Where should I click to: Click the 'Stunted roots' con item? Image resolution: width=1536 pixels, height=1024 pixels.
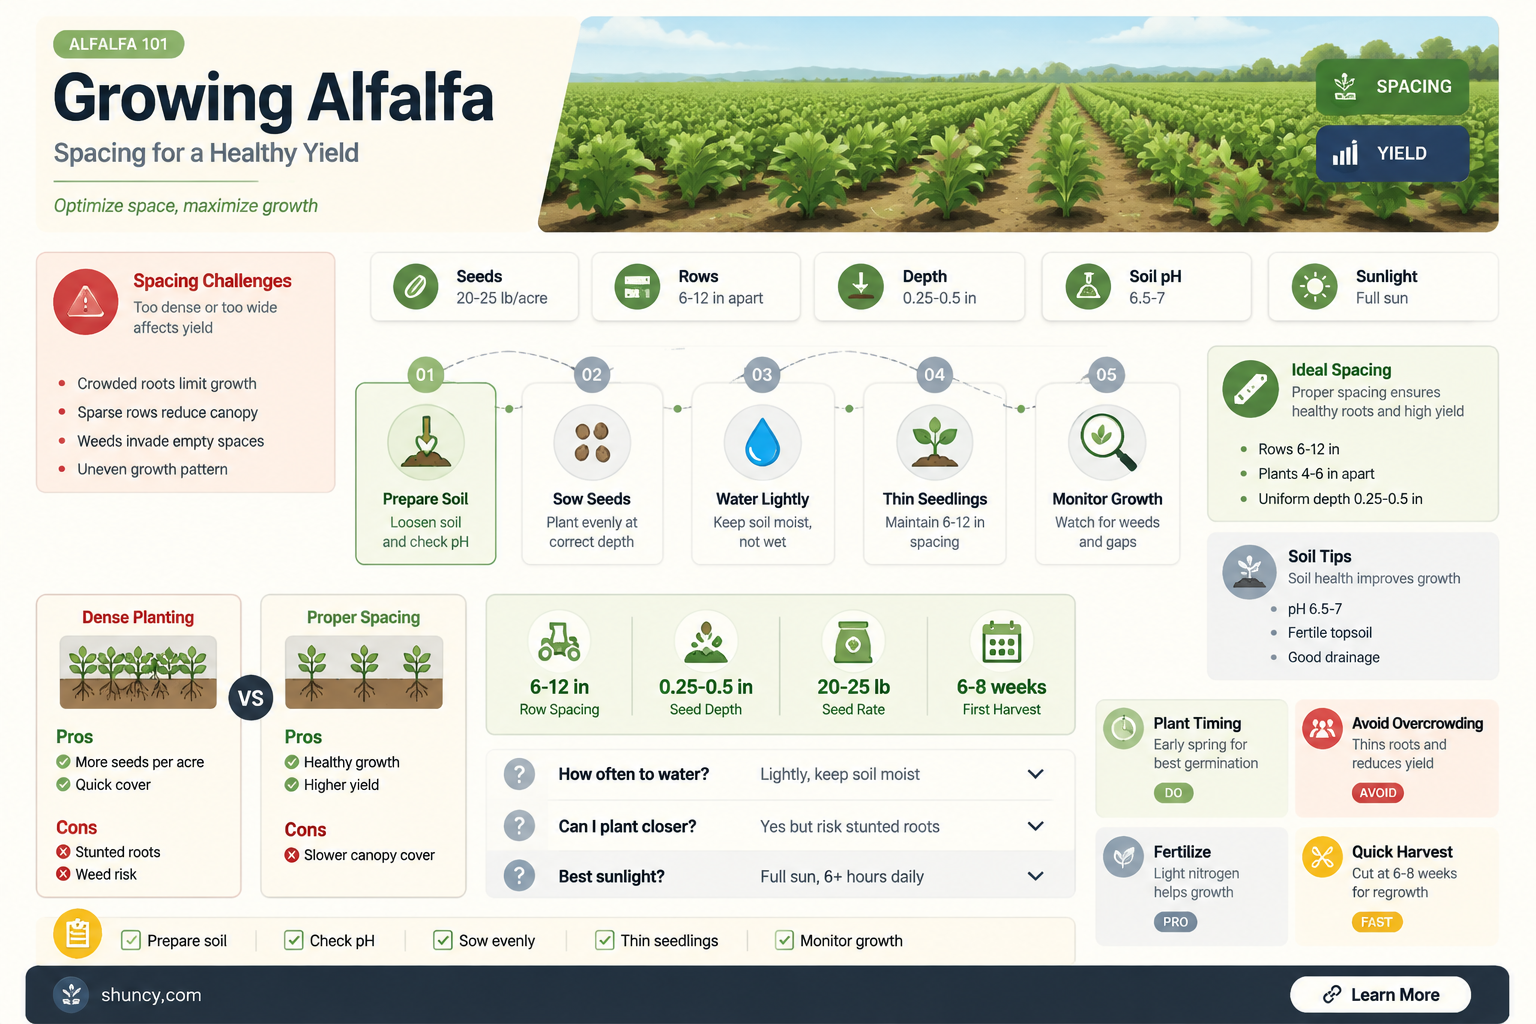(x=118, y=852)
